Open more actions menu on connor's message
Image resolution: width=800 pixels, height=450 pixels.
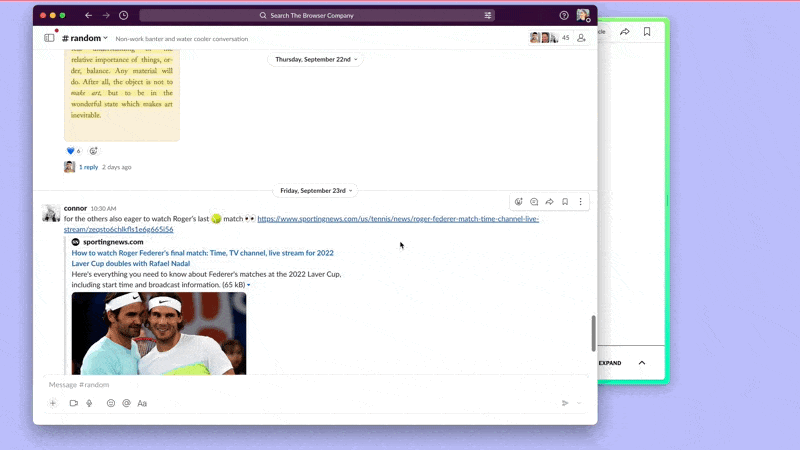click(x=580, y=202)
